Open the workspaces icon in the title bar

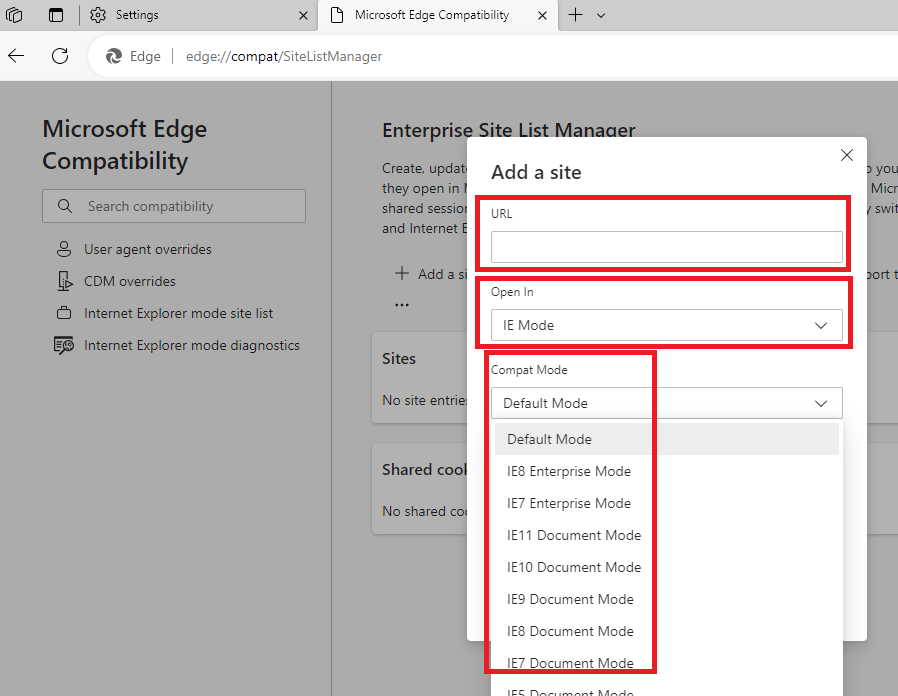pos(14,15)
